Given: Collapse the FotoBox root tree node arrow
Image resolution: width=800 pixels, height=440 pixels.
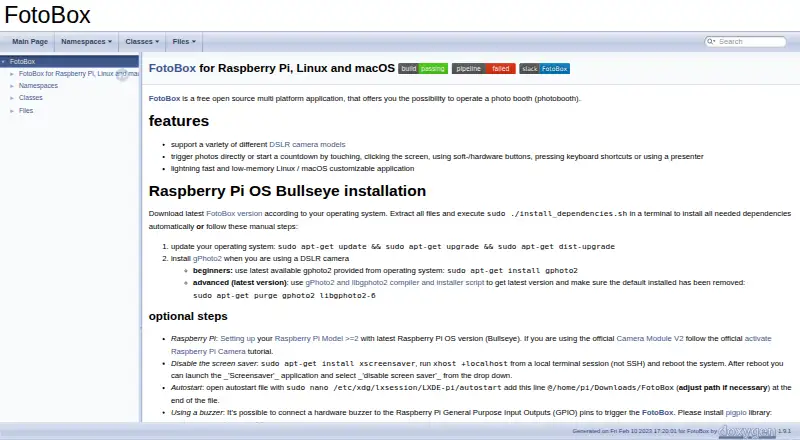Looking at the screenshot, I should (x=4, y=61).
